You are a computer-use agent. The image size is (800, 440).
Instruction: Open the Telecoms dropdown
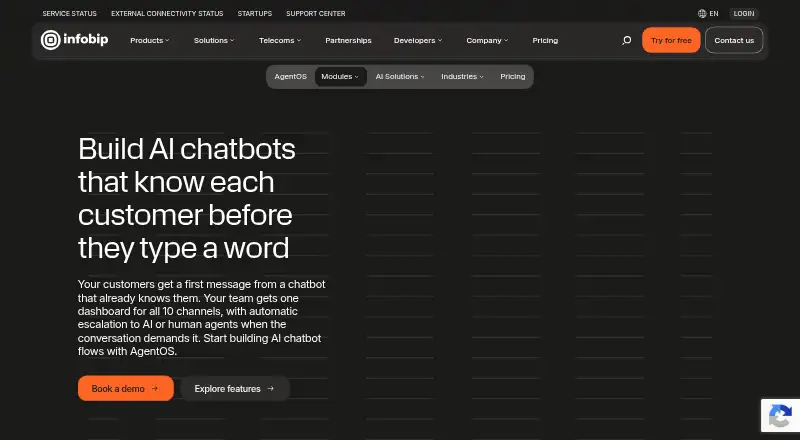point(280,40)
